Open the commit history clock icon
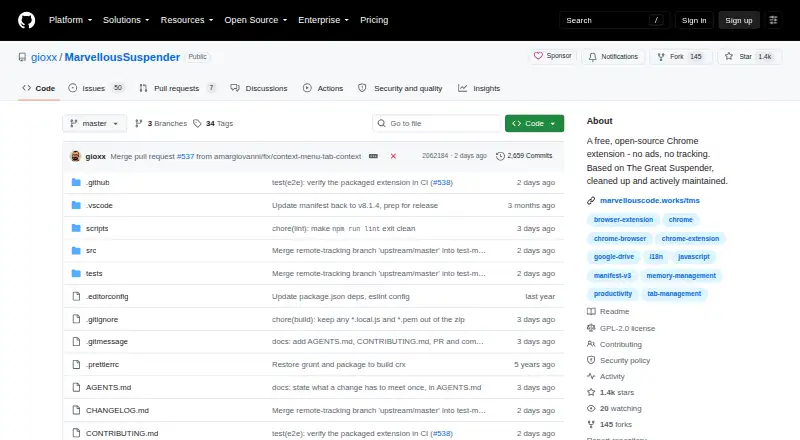This screenshot has width=800, height=440. (x=500, y=156)
